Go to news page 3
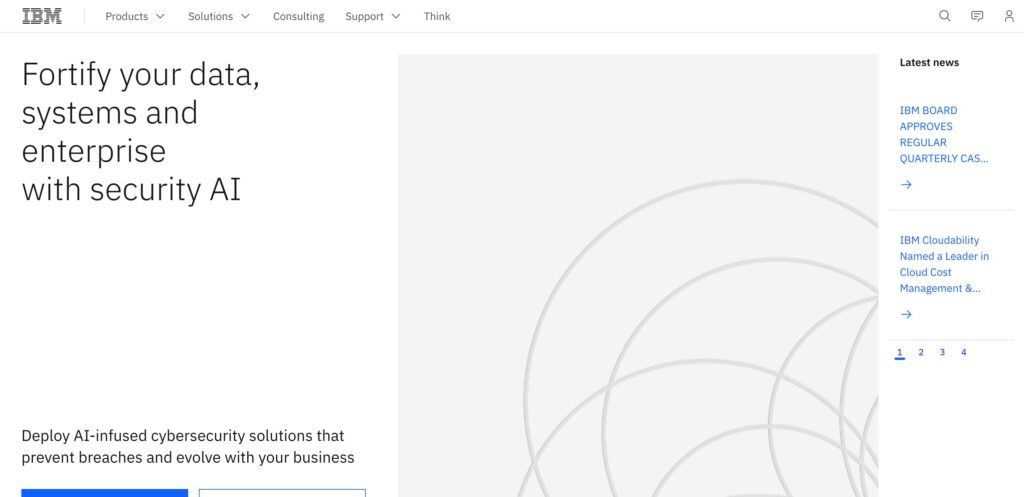The height and width of the screenshot is (497, 1024). 942,353
